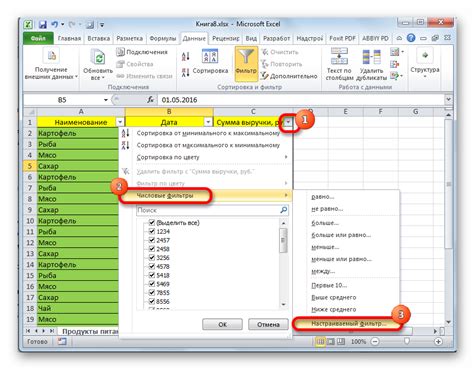Open Quick Access Toolbar customize dropdown
Viewport: 474px width, 370px height.
point(102,25)
